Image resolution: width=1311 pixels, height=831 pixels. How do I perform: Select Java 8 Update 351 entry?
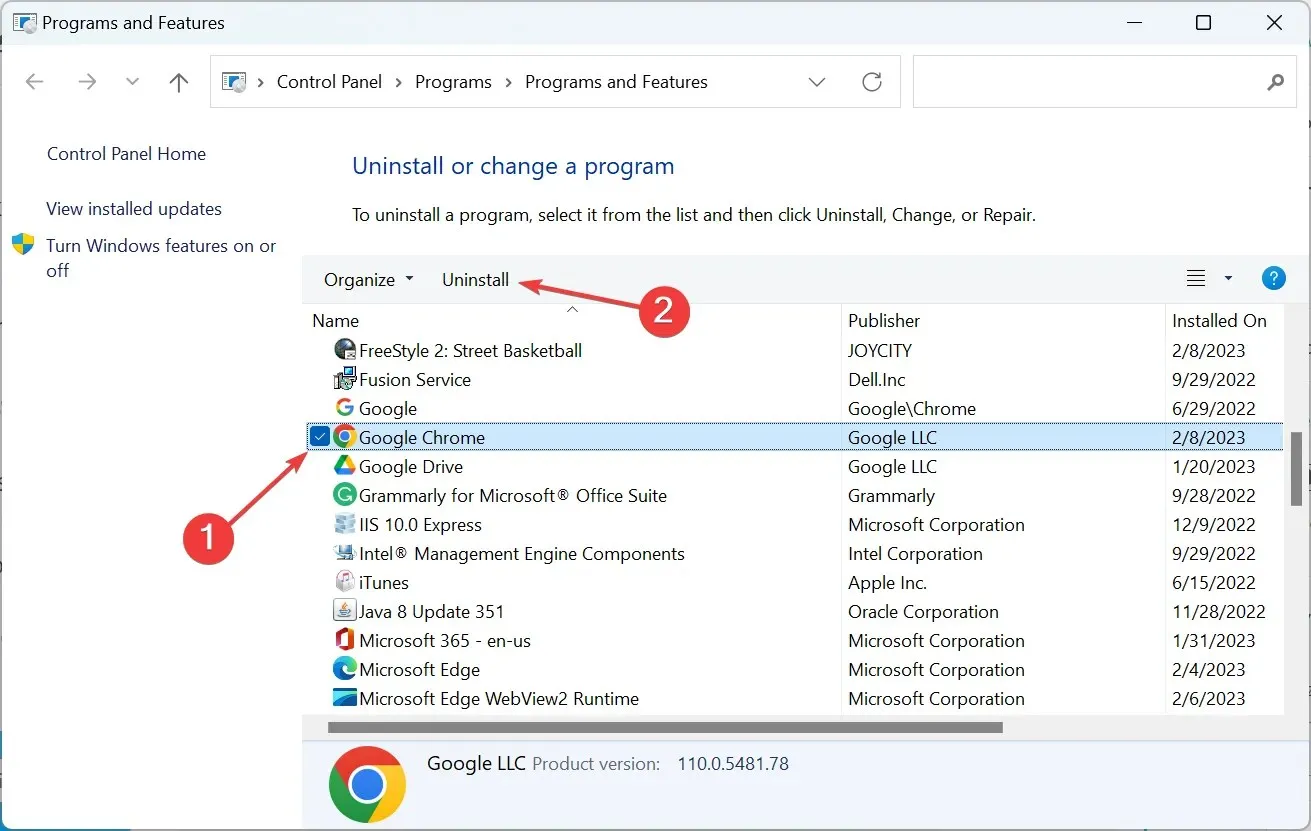tap(431, 611)
